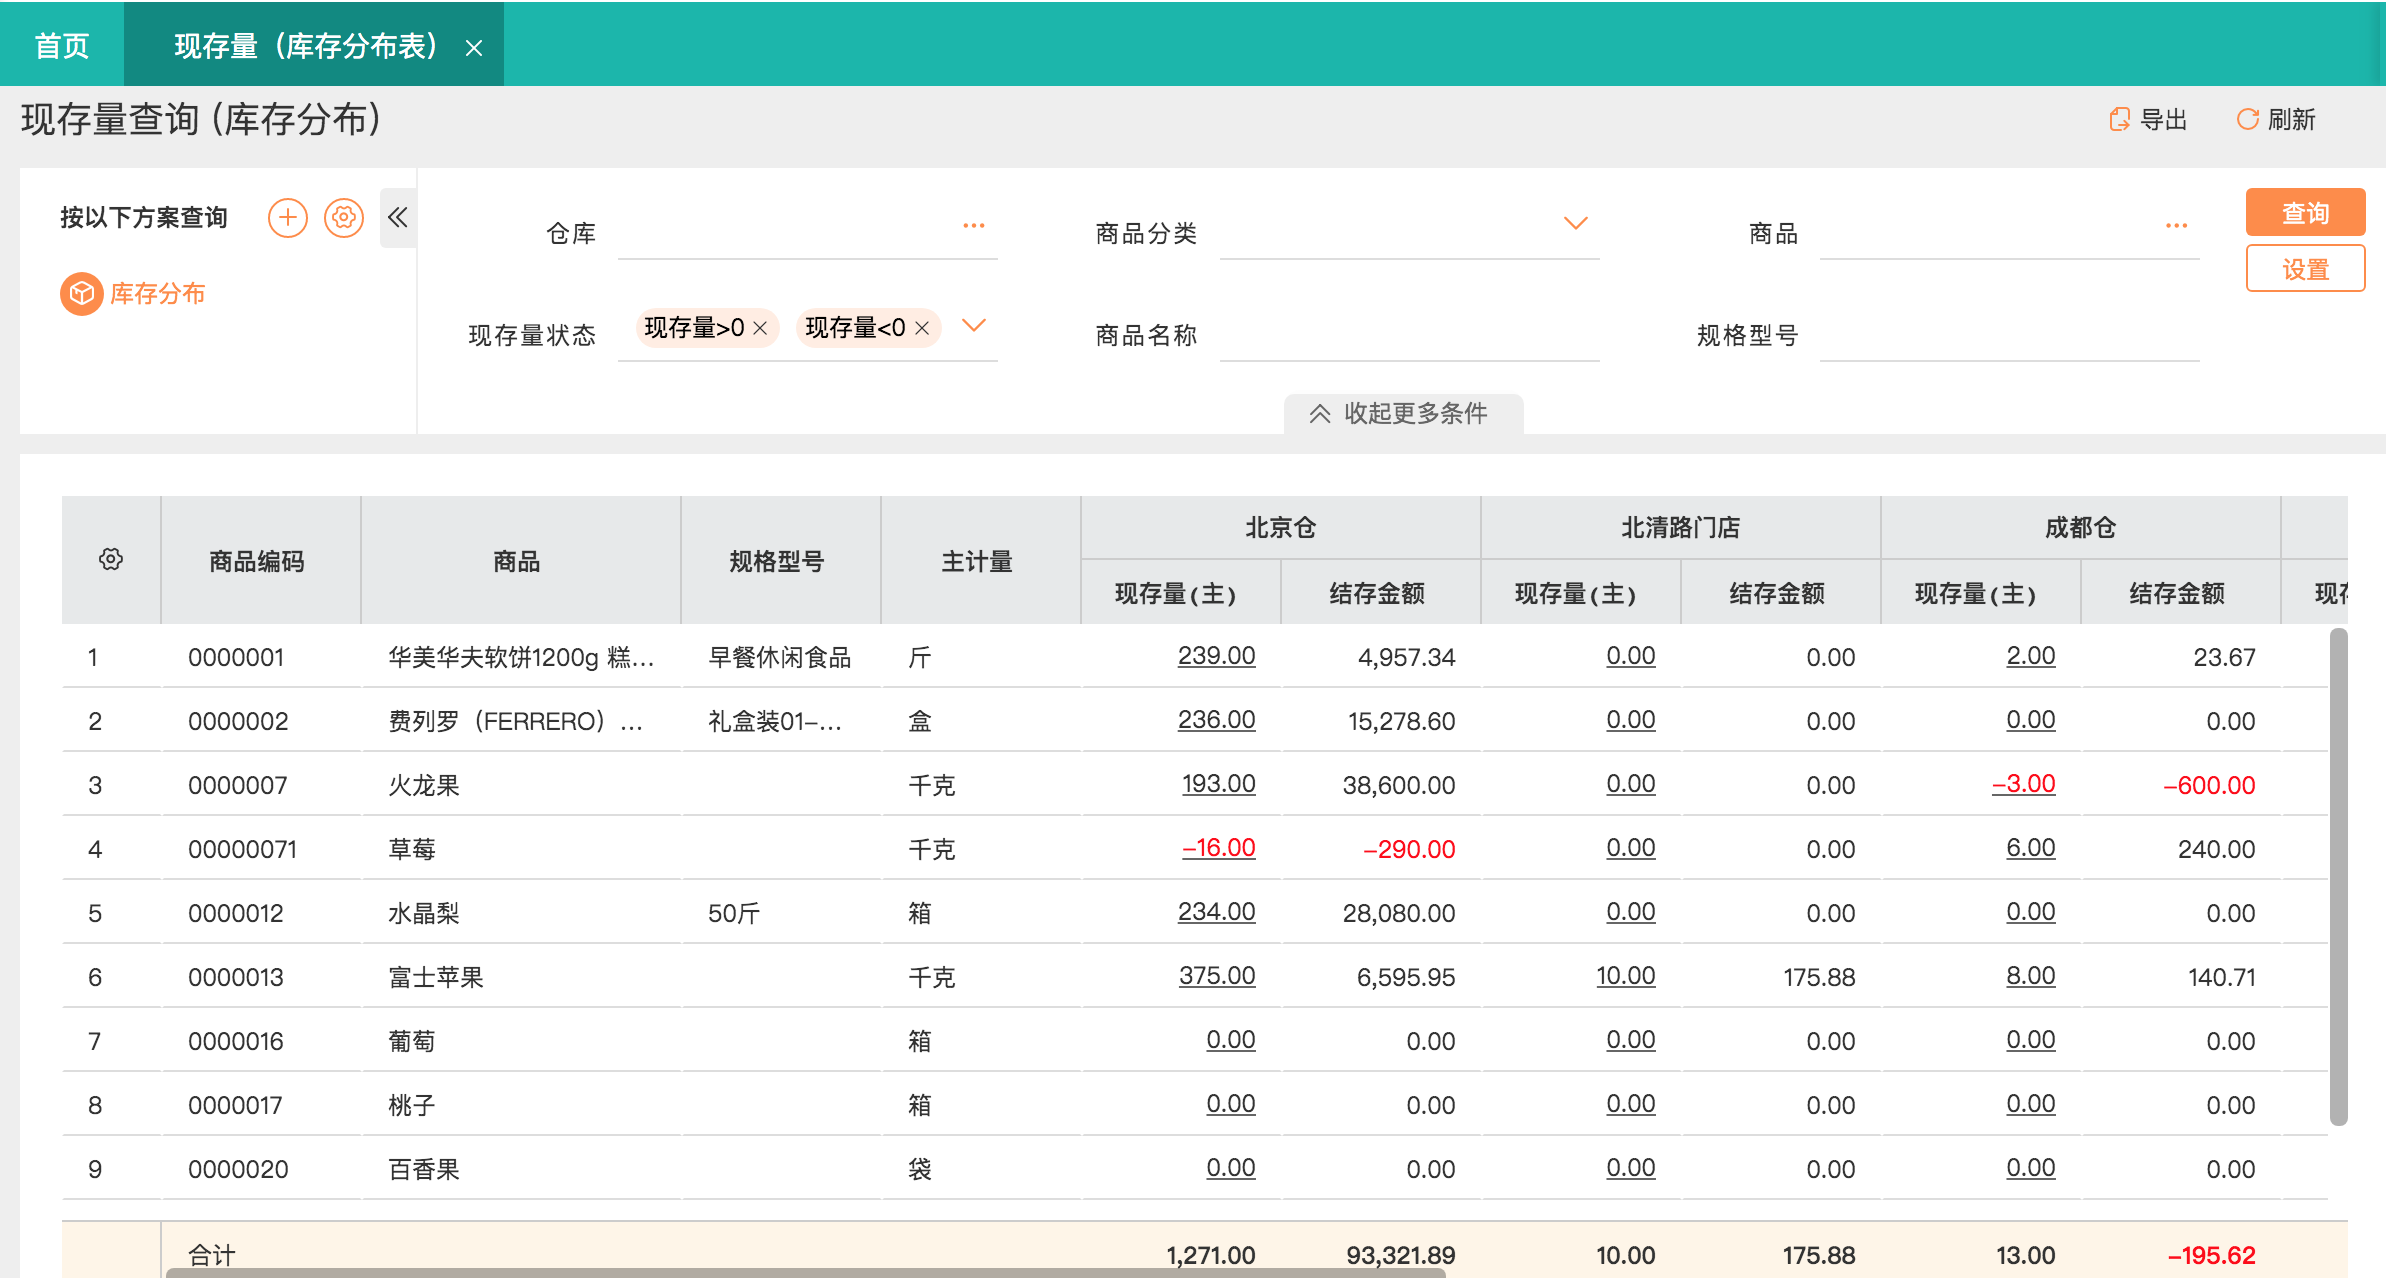Switch to the 首页 home tab

[x=60, y=44]
